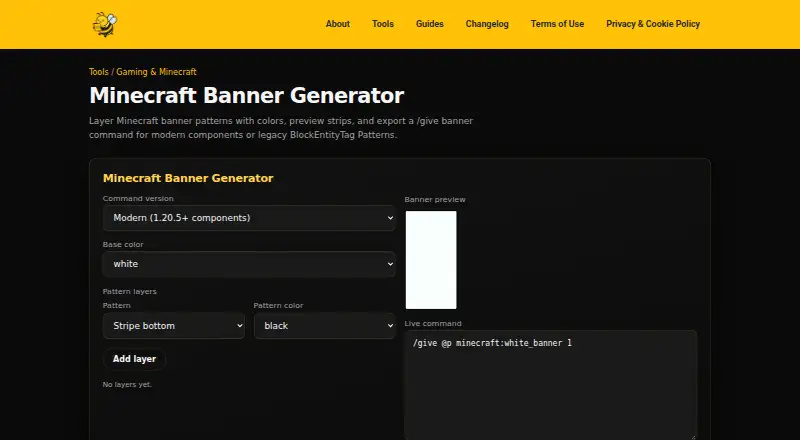Expand the Pattern color dropdown showing black
Viewport: 800px width, 440px height.
(324, 326)
